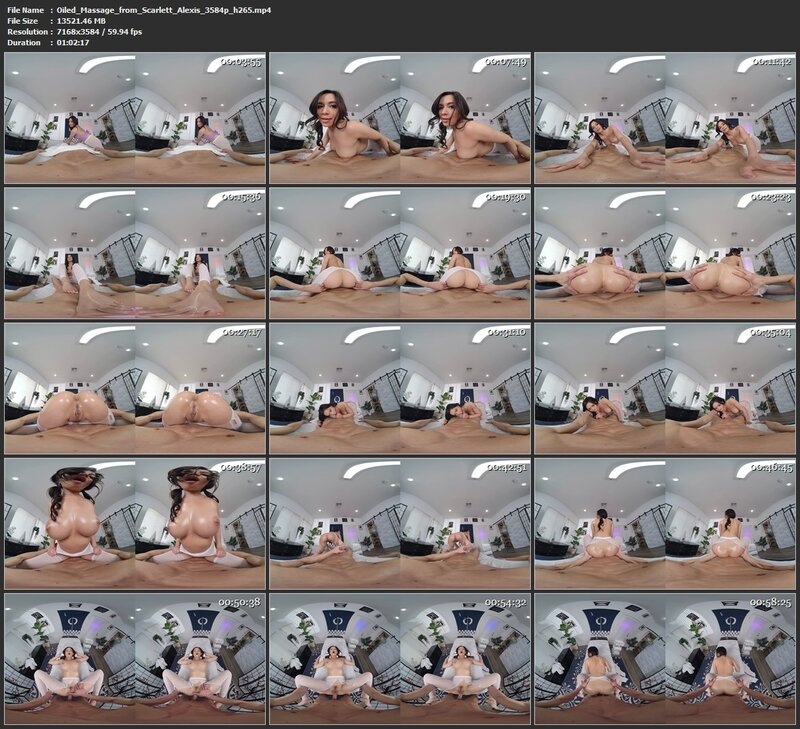Screen dimensions: 800x729
Task: Open the thumbnail timestamped 00:03:55
Action: [x=135, y=118]
